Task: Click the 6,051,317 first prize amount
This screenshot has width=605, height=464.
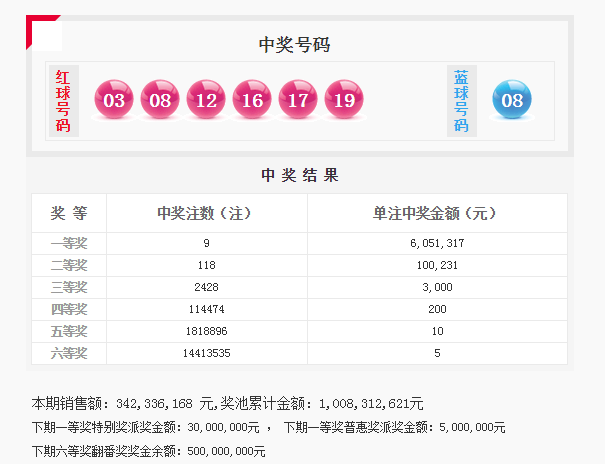Action: [436, 243]
